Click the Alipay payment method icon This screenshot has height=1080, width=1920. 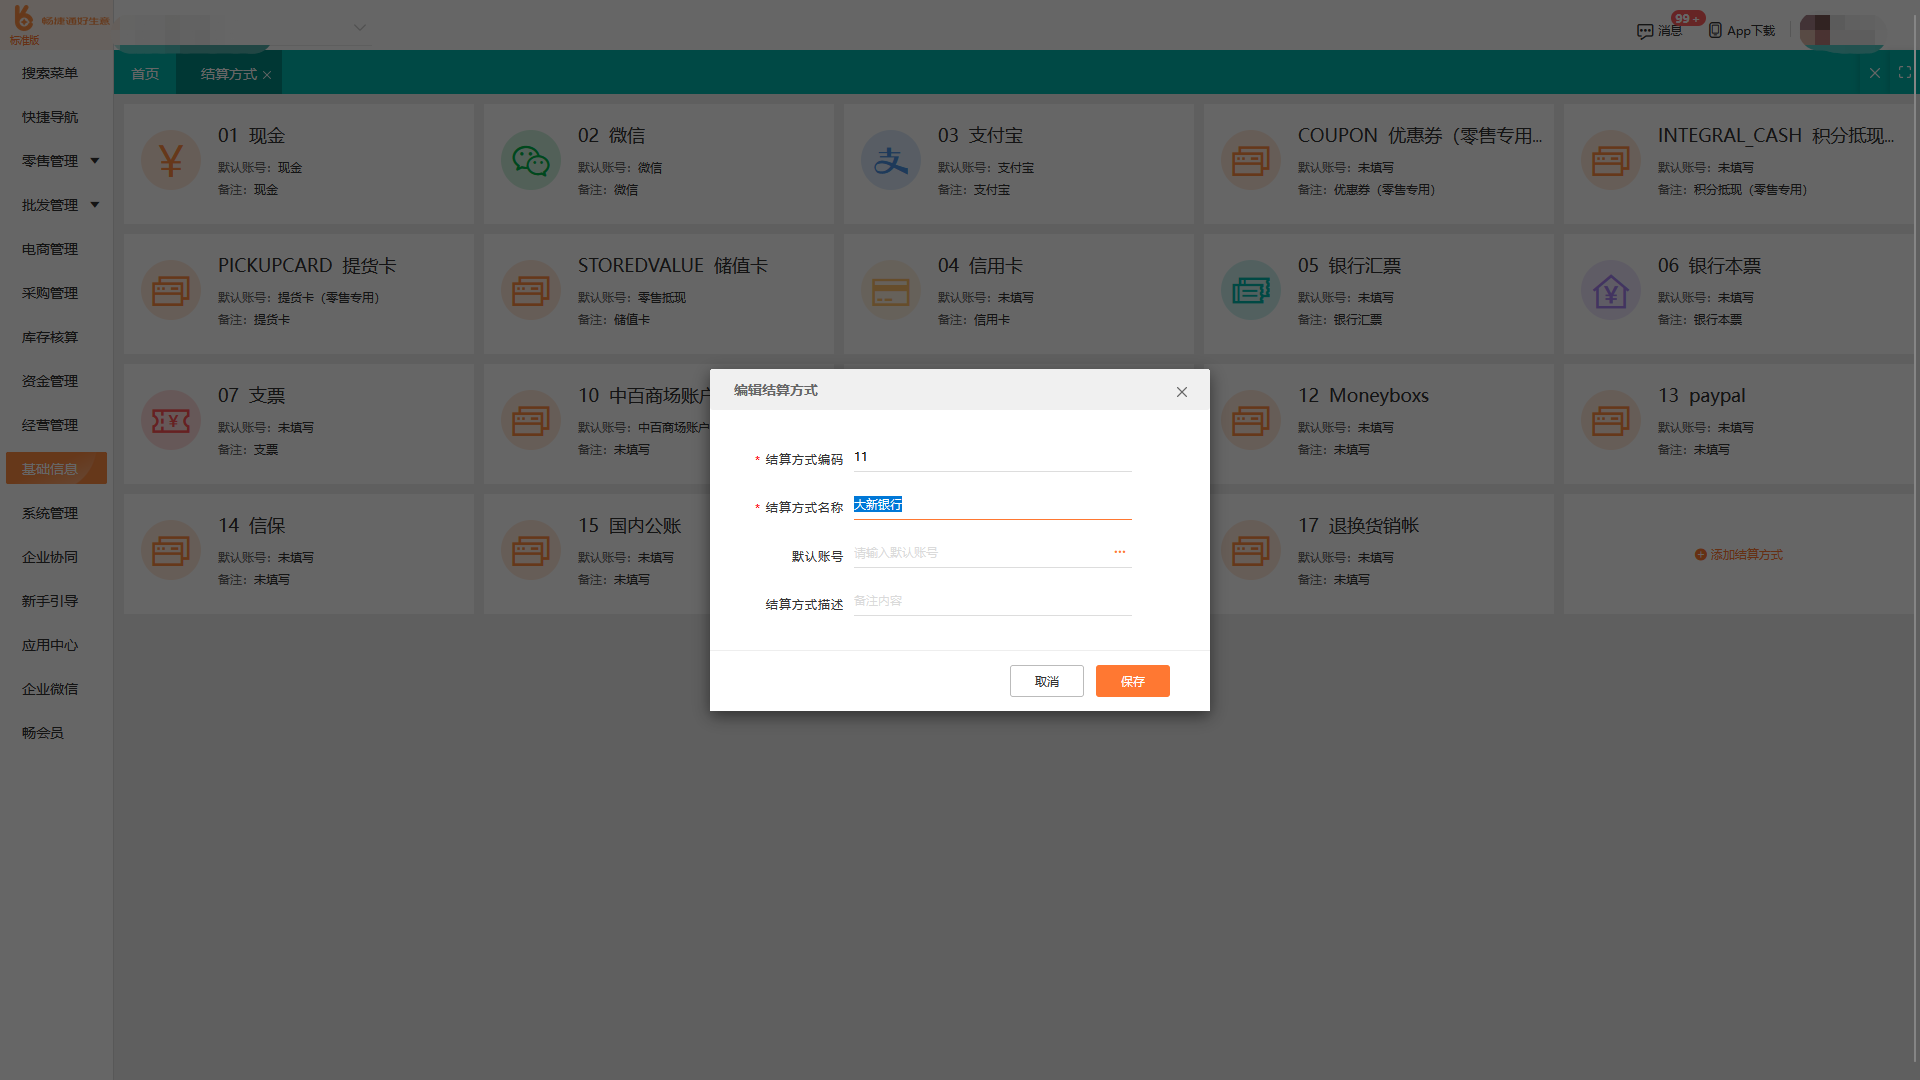[x=891, y=160]
